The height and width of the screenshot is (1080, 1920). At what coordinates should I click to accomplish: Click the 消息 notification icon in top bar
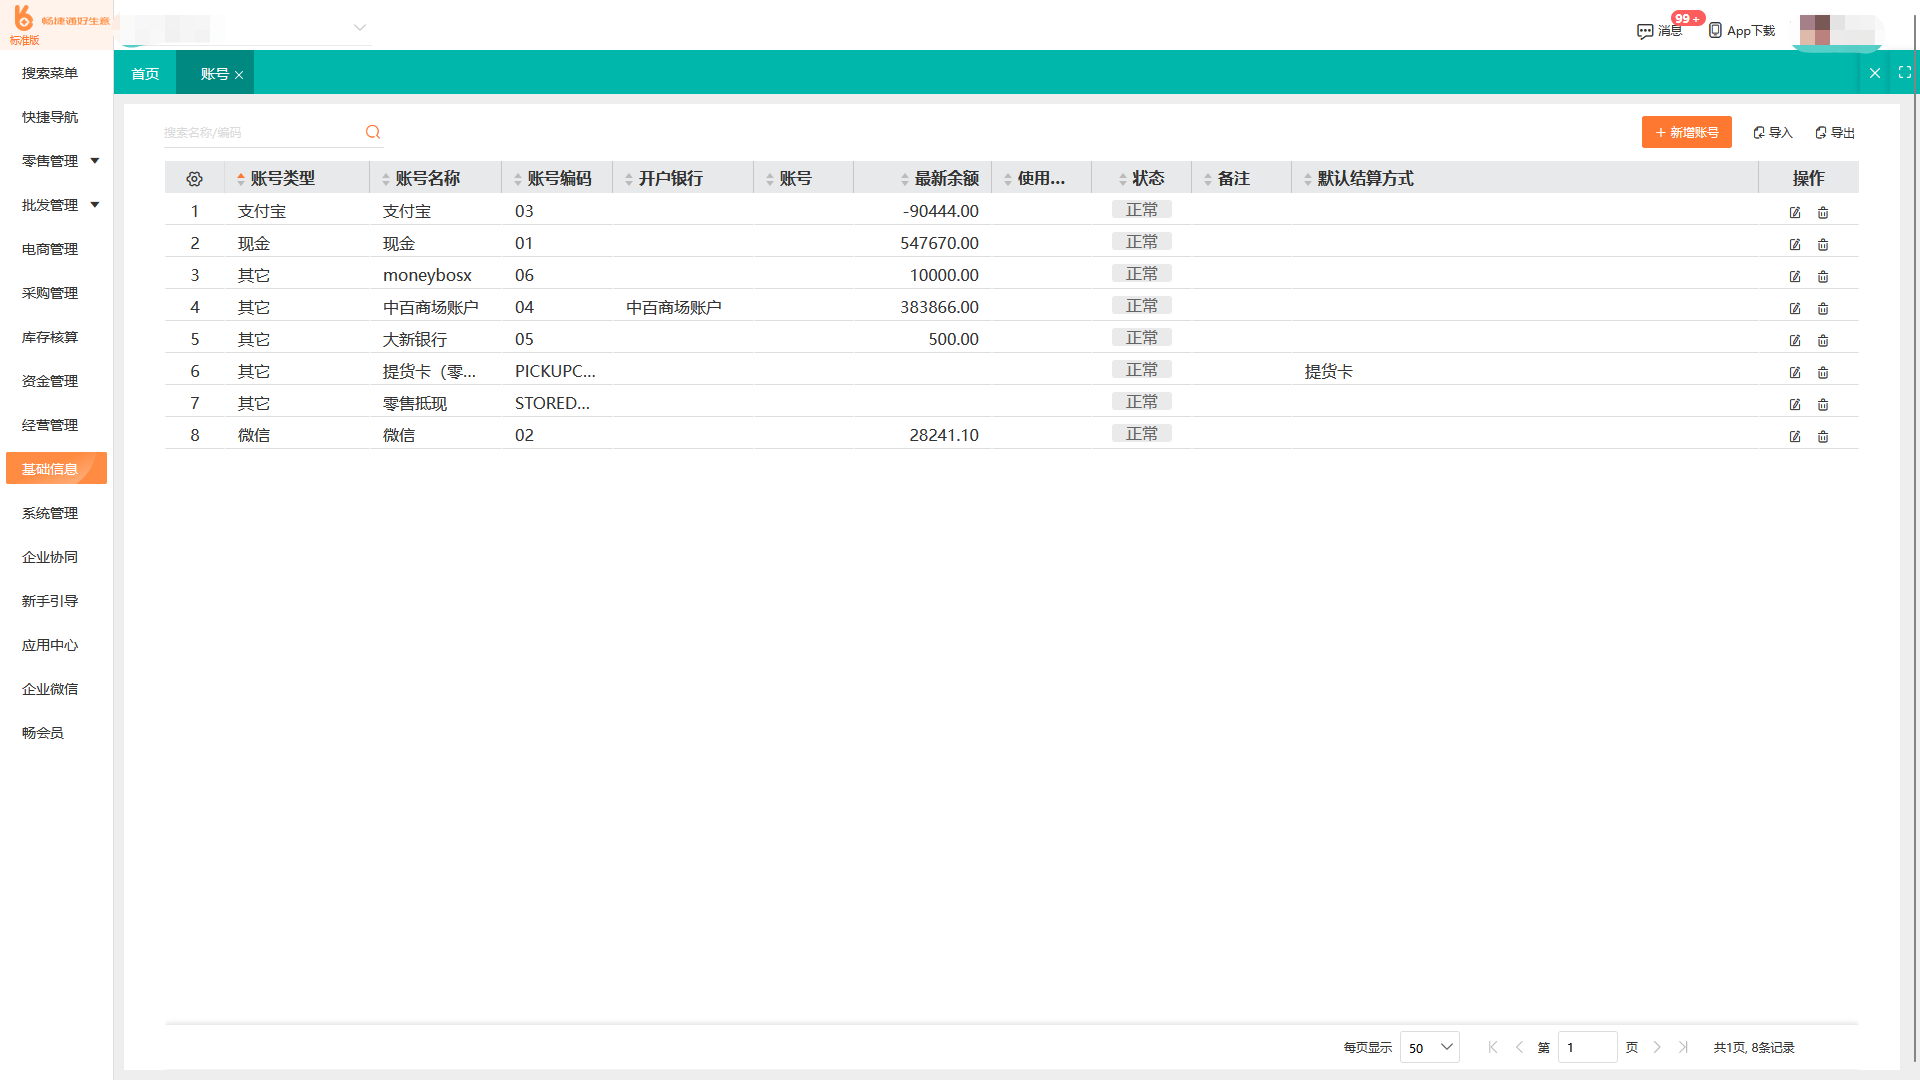(x=1658, y=29)
